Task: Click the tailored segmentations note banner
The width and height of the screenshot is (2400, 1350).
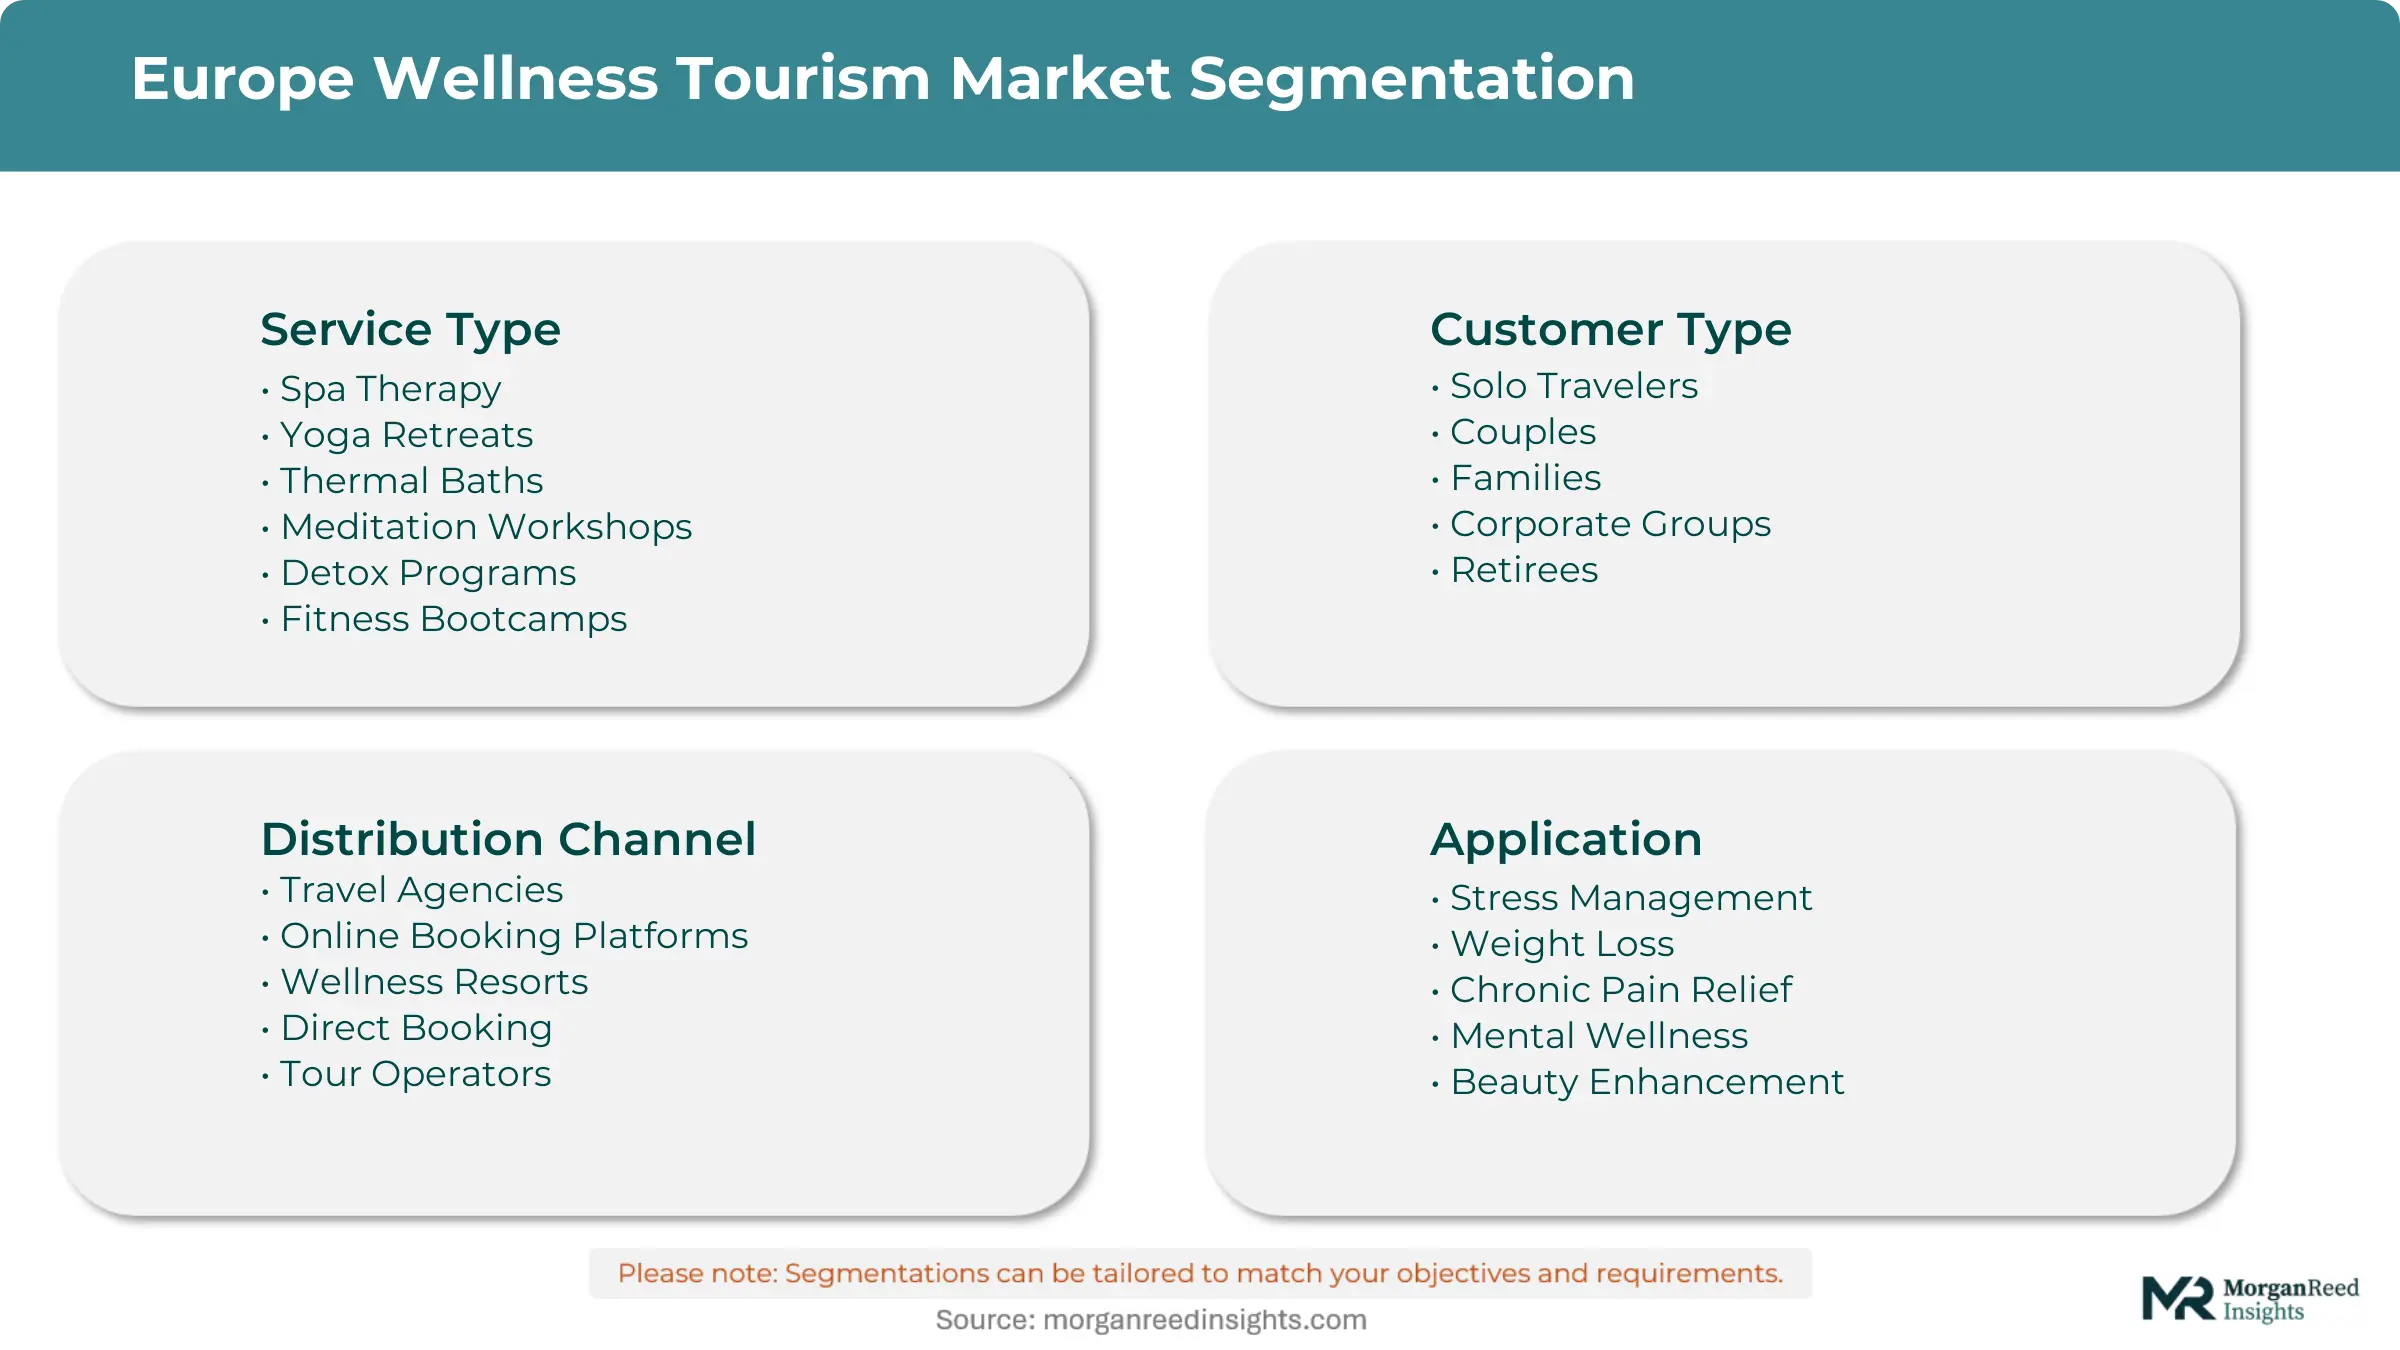Action: tap(1200, 1273)
